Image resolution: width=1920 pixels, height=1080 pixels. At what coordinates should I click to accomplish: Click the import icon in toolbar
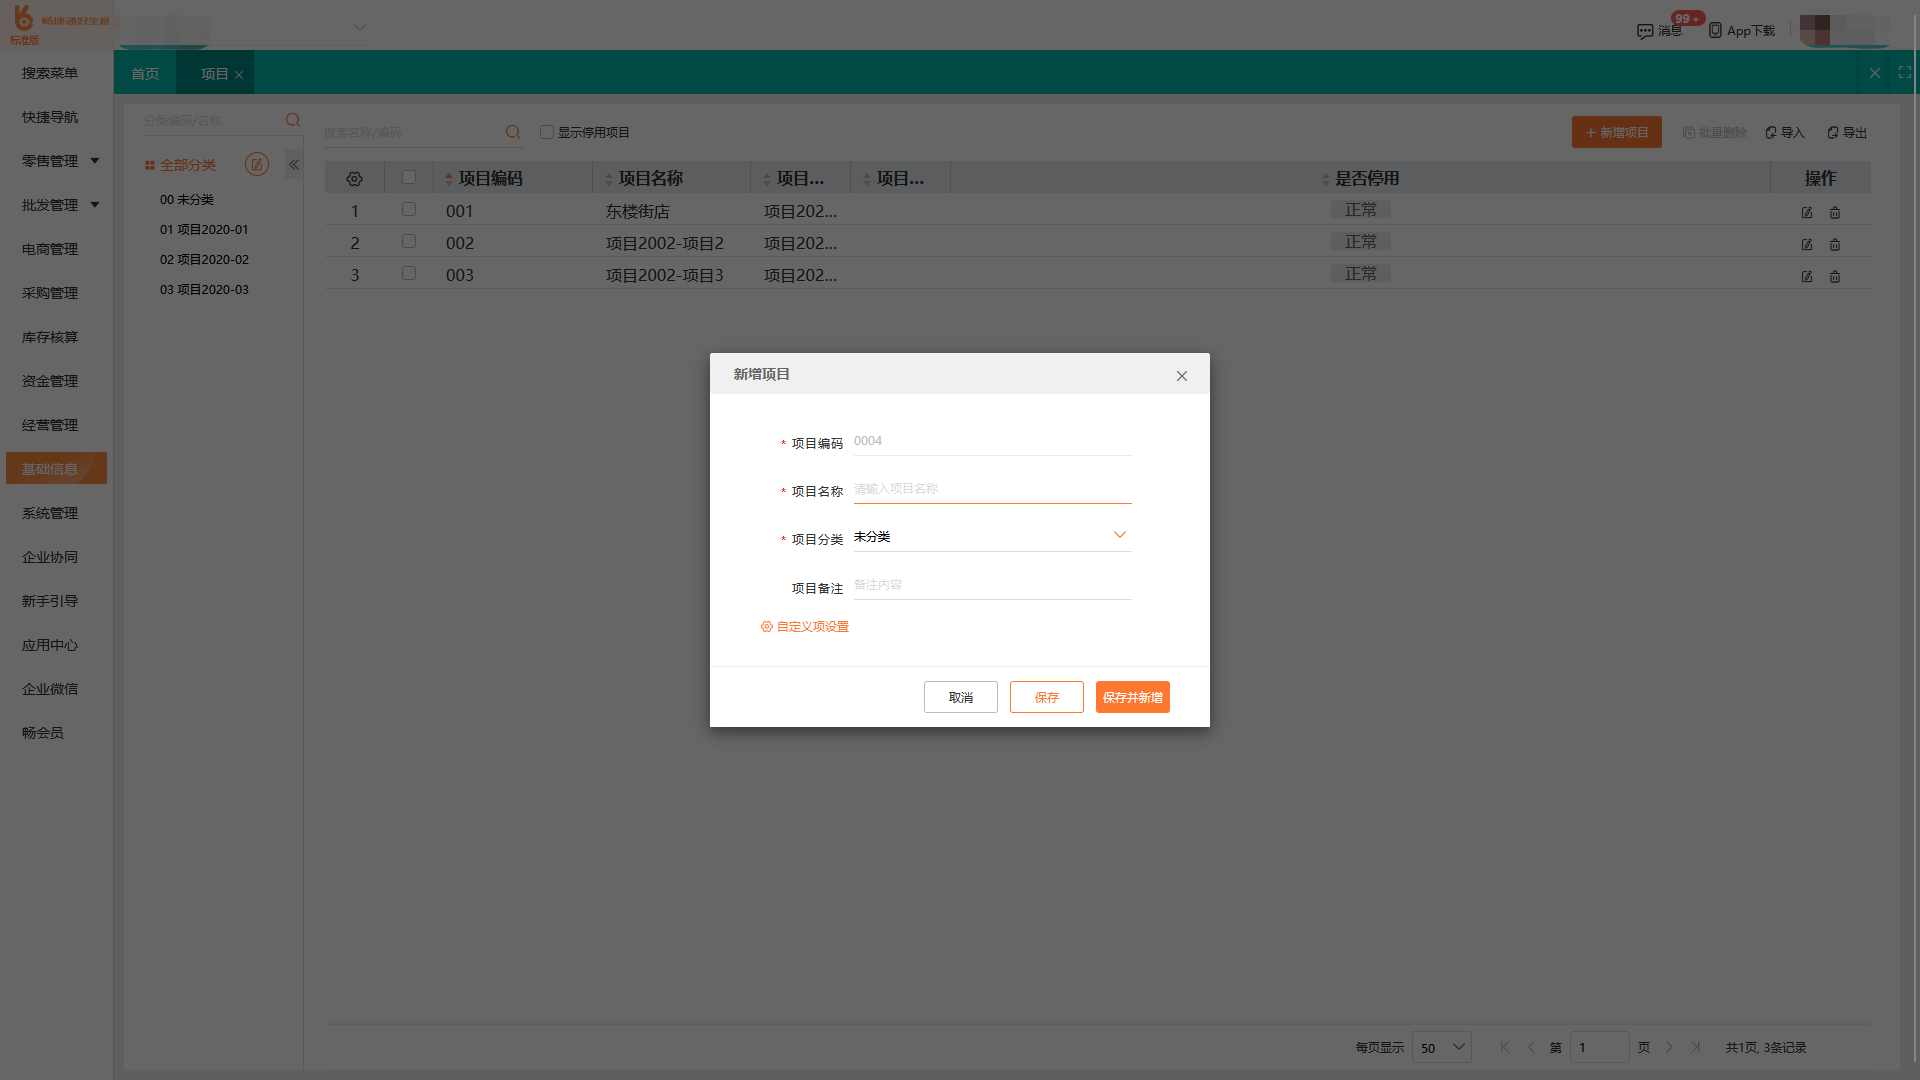click(x=1787, y=131)
